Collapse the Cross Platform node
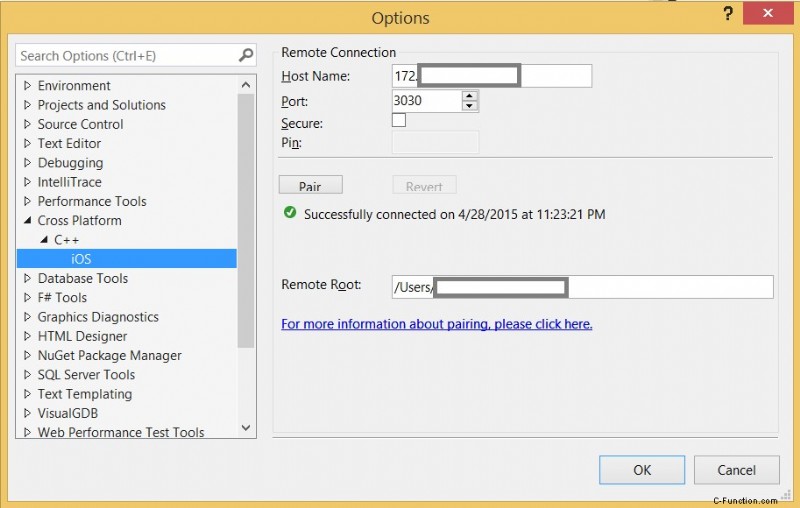 point(28,221)
